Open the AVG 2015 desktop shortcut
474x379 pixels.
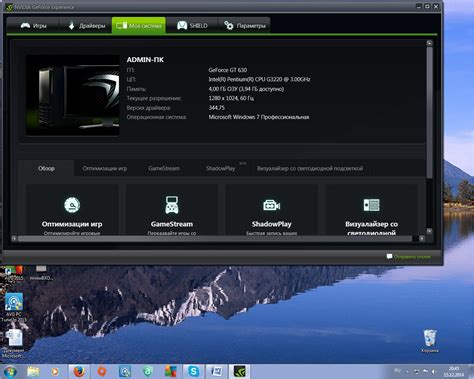point(14,273)
